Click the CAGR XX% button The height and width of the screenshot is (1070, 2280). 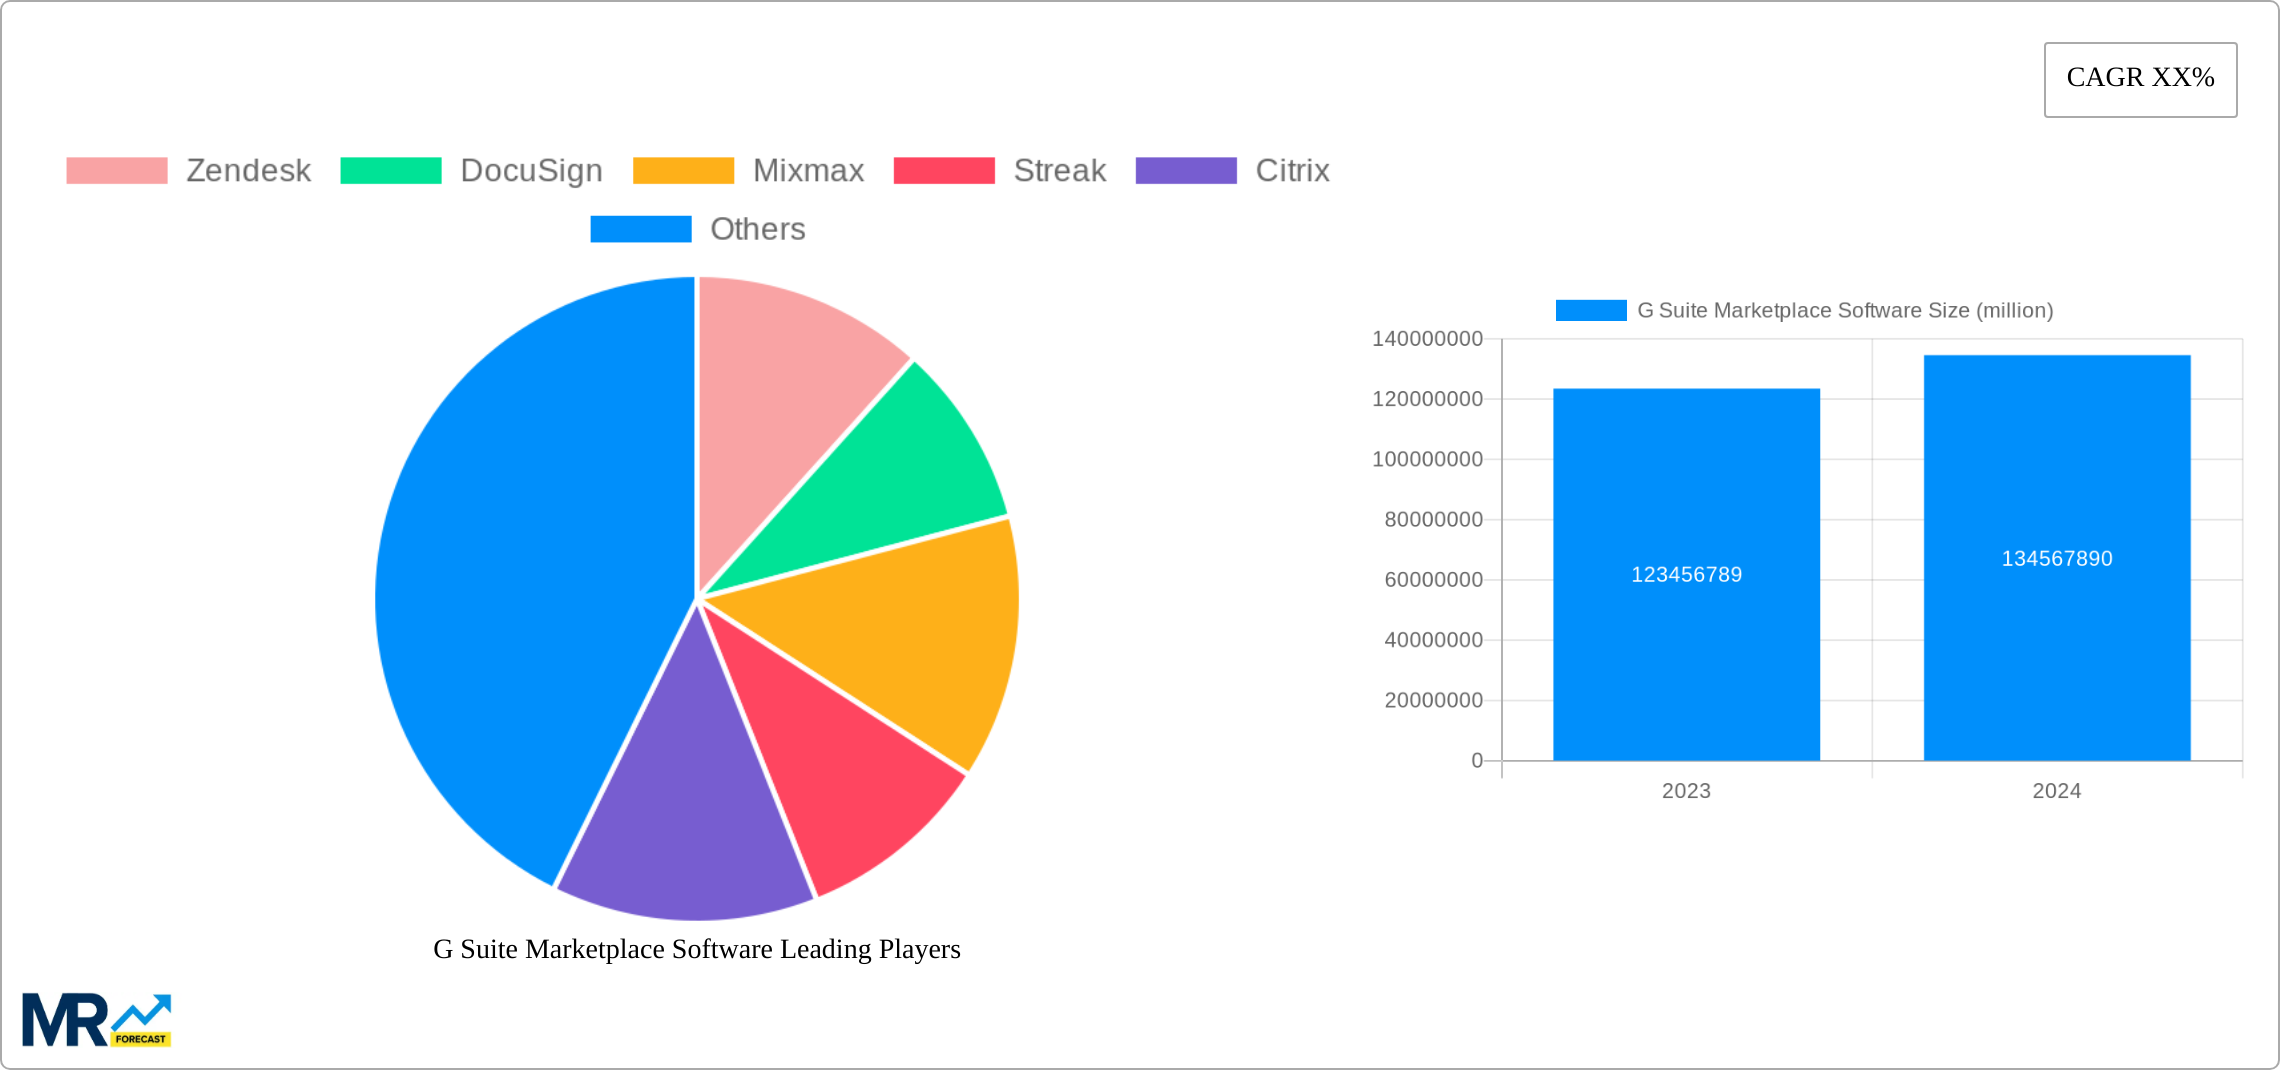point(2138,78)
